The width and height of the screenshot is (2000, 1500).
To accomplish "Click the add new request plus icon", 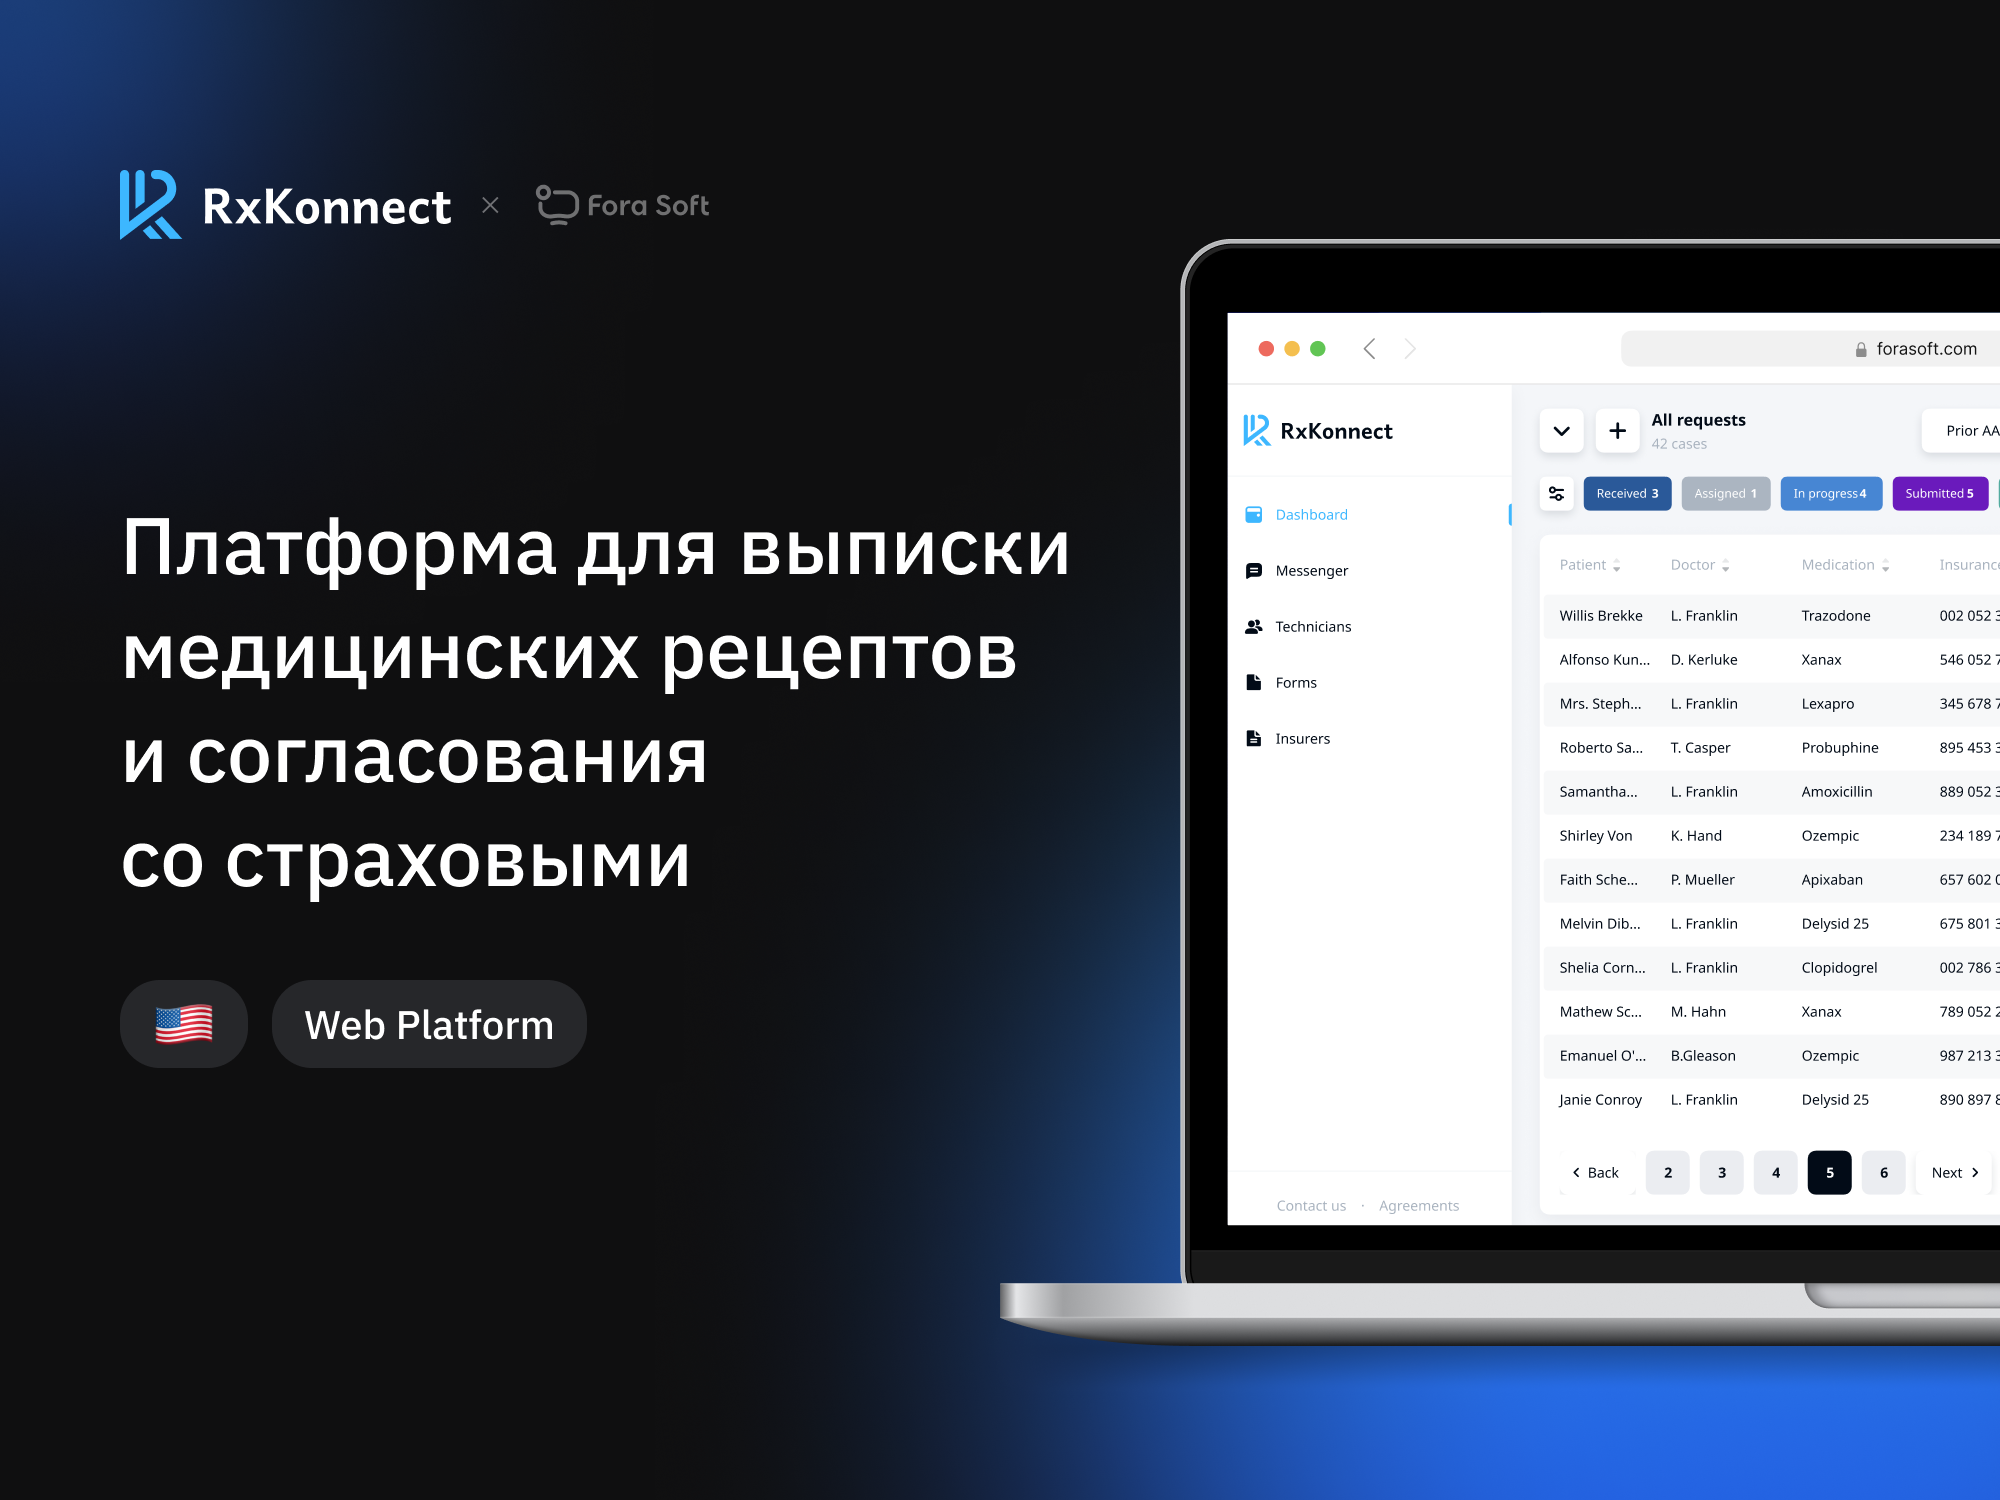I will pyautogui.click(x=1617, y=429).
